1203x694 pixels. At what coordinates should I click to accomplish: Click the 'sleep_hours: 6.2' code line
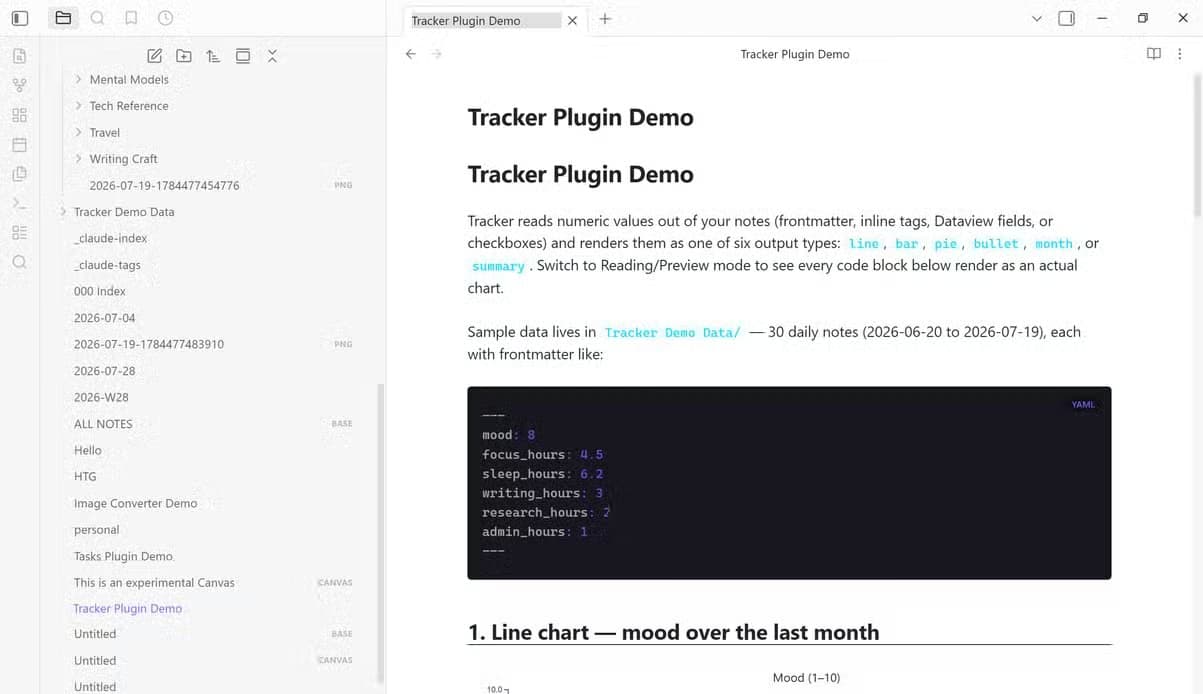click(x=542, y=474)
